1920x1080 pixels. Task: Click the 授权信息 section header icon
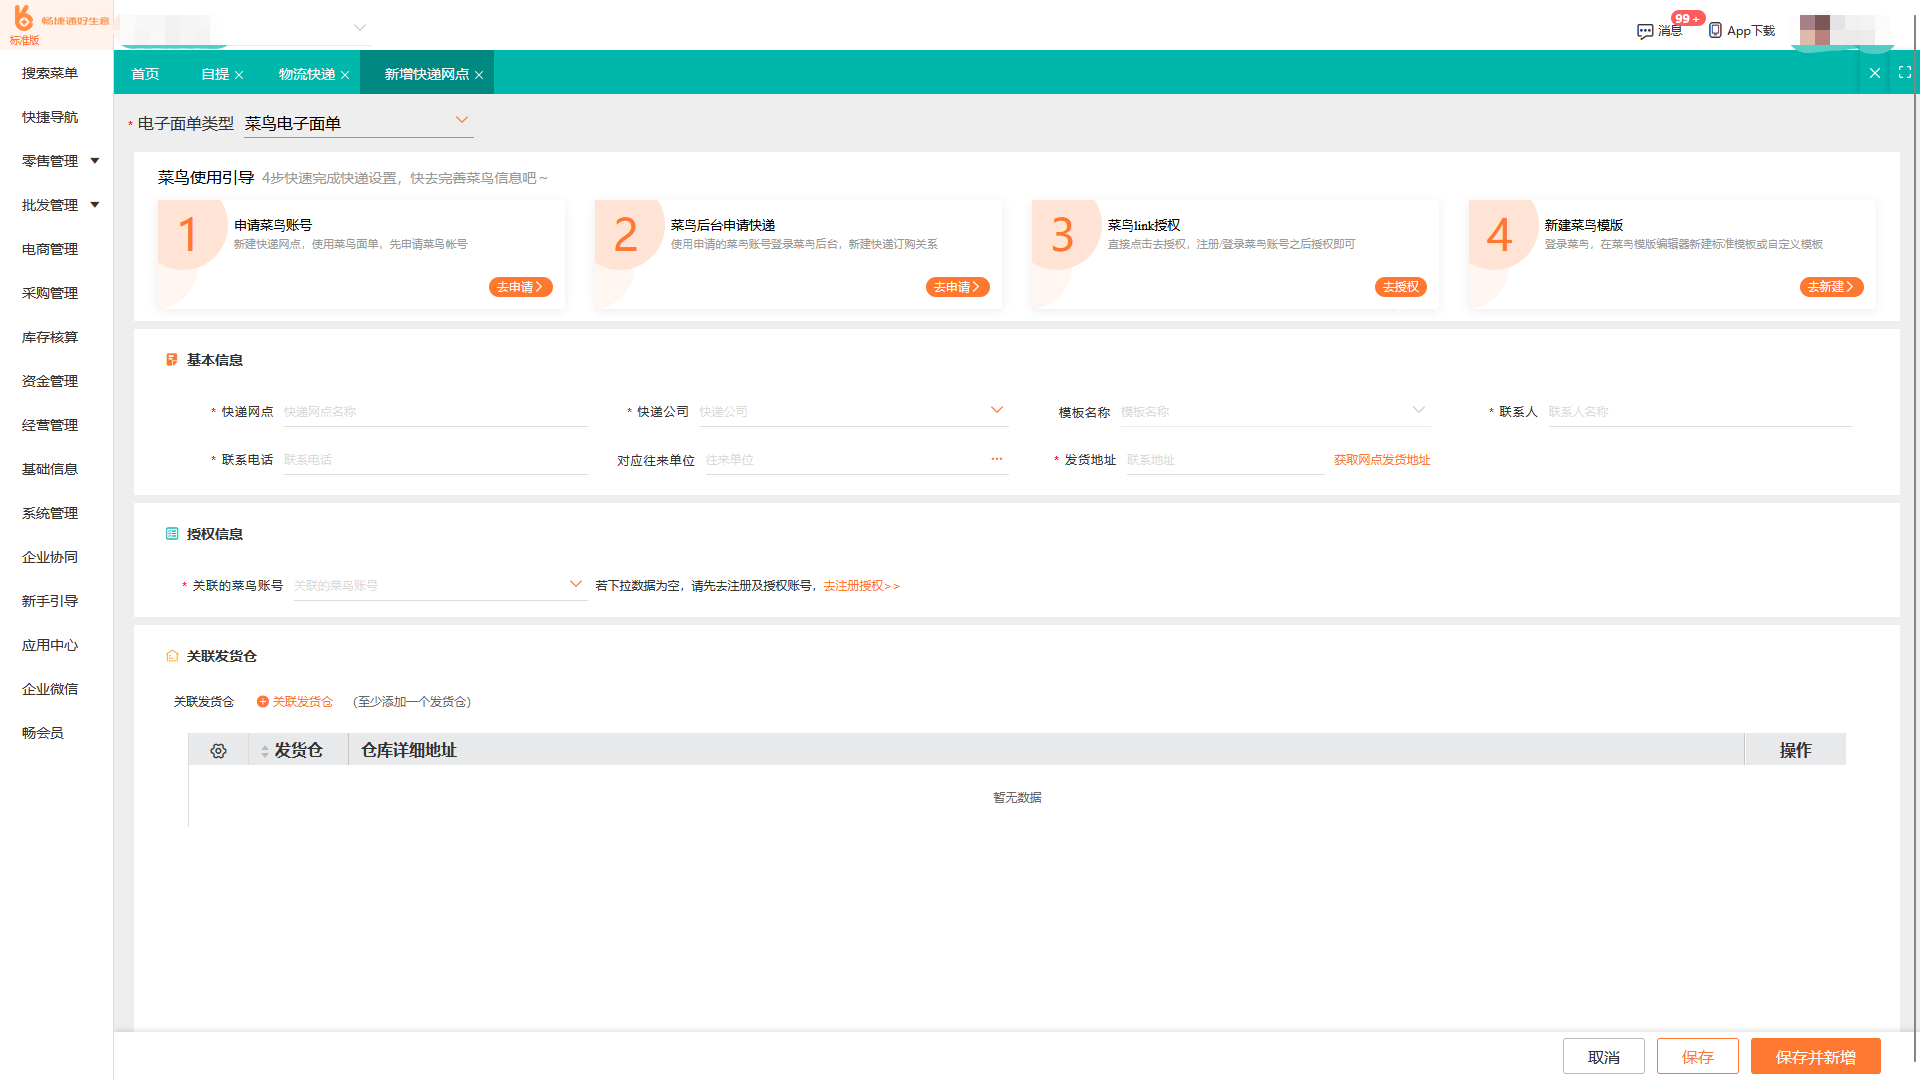[169, 534]
